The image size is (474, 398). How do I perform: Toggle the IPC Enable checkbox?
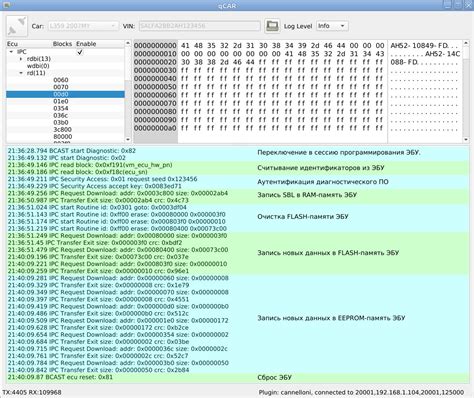tap(80, 52)
